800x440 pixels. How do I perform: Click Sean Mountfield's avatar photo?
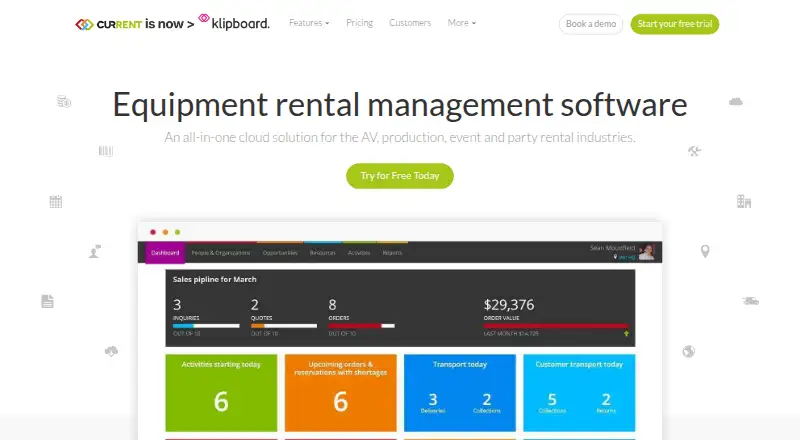coord(646,252)
